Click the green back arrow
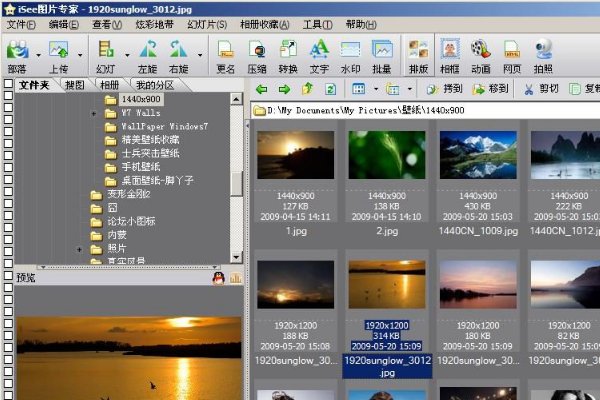This screenshot has height=400, width=600. point(261,89)
